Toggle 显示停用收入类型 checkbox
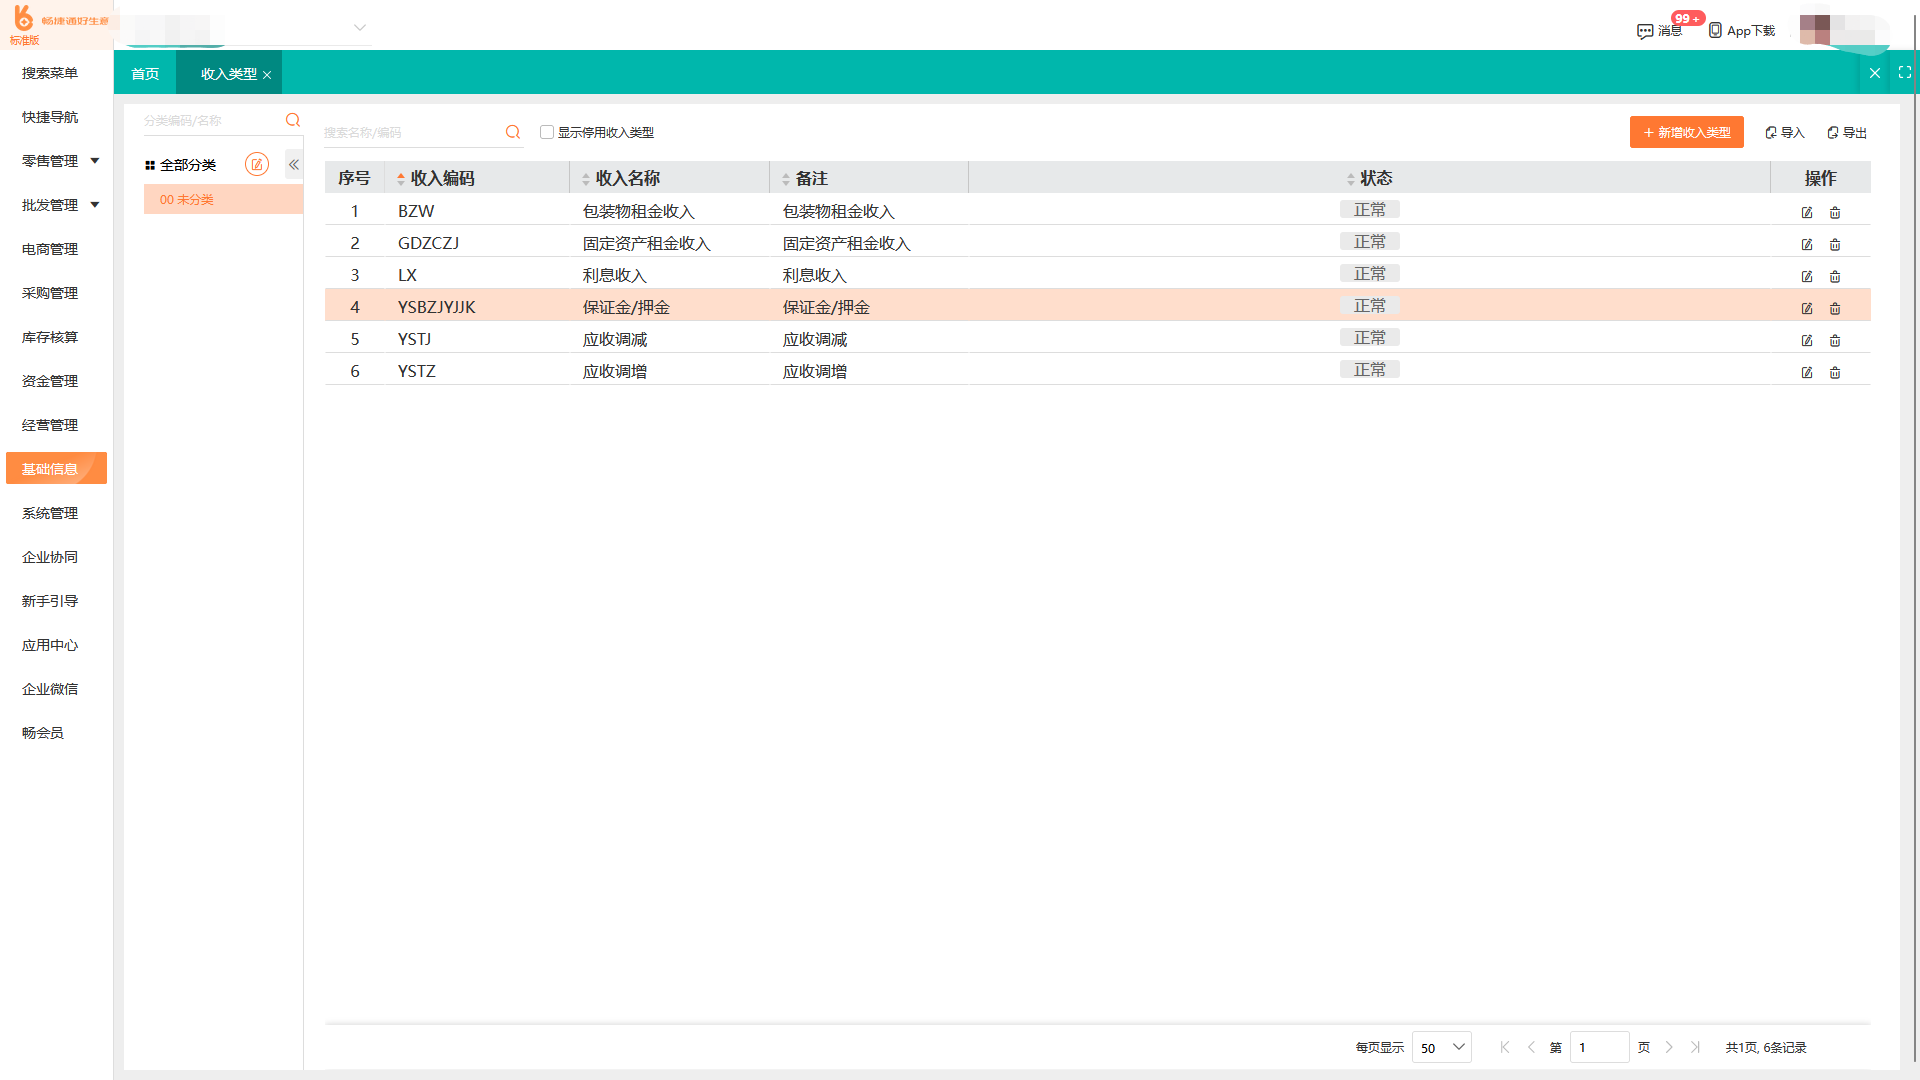This screenshot has height=1080, width=1920. coord(547,132)
